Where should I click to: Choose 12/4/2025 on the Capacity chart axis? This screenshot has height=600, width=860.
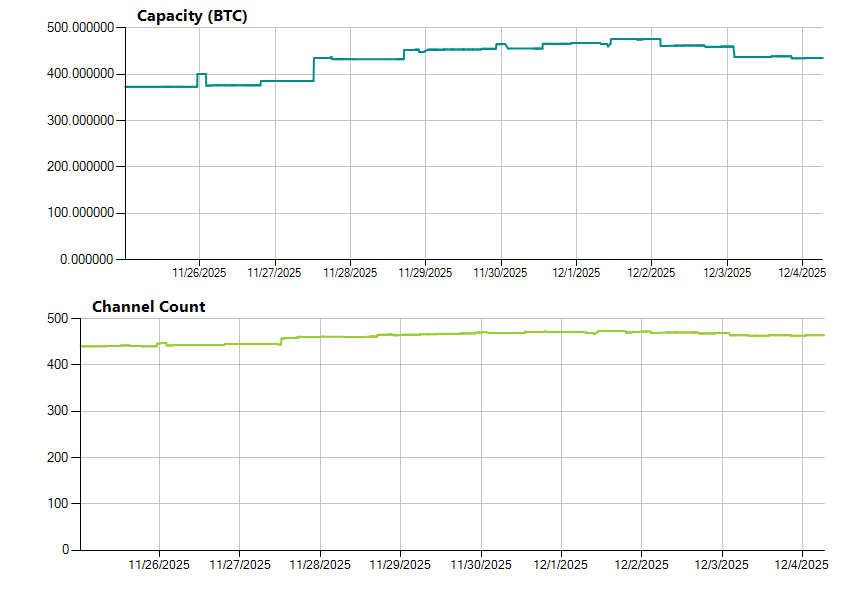(x=801, y=272)
